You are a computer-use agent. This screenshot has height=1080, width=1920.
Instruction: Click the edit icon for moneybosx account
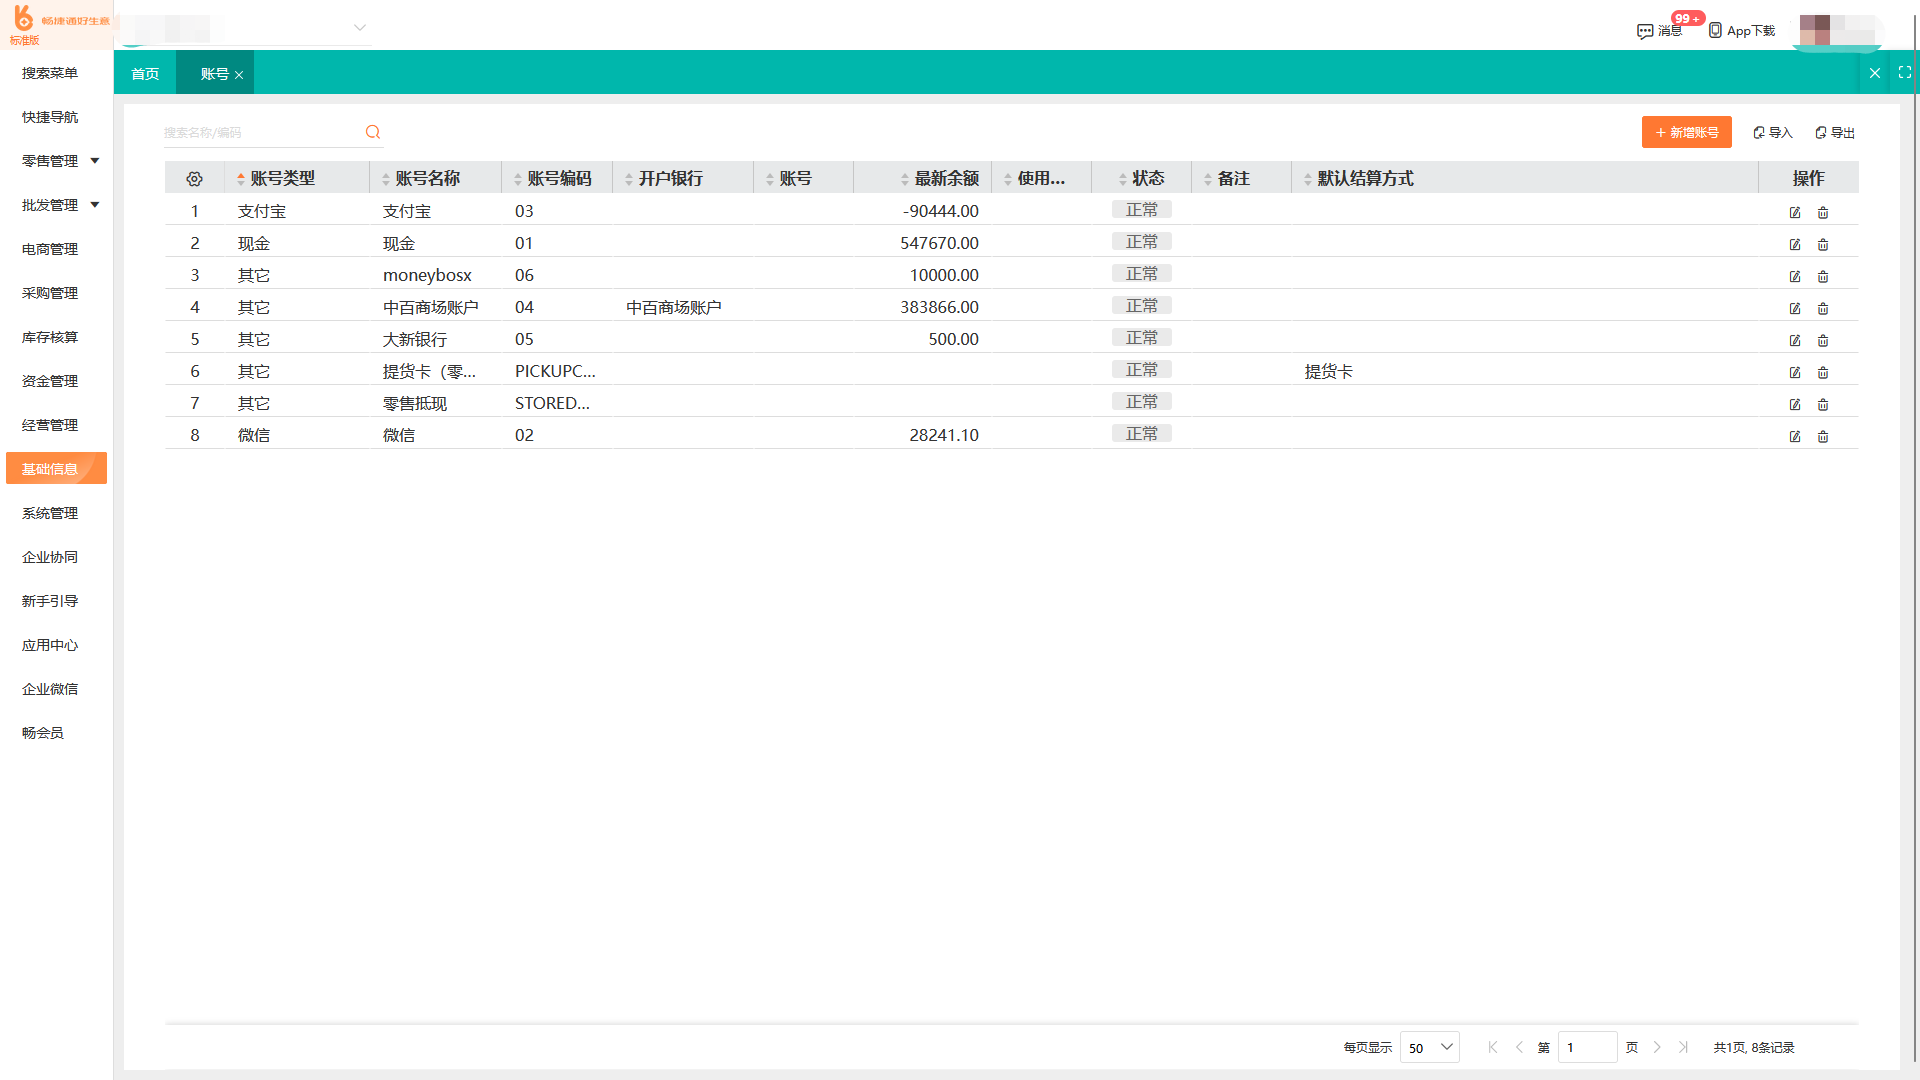[x=1795, y=274]
